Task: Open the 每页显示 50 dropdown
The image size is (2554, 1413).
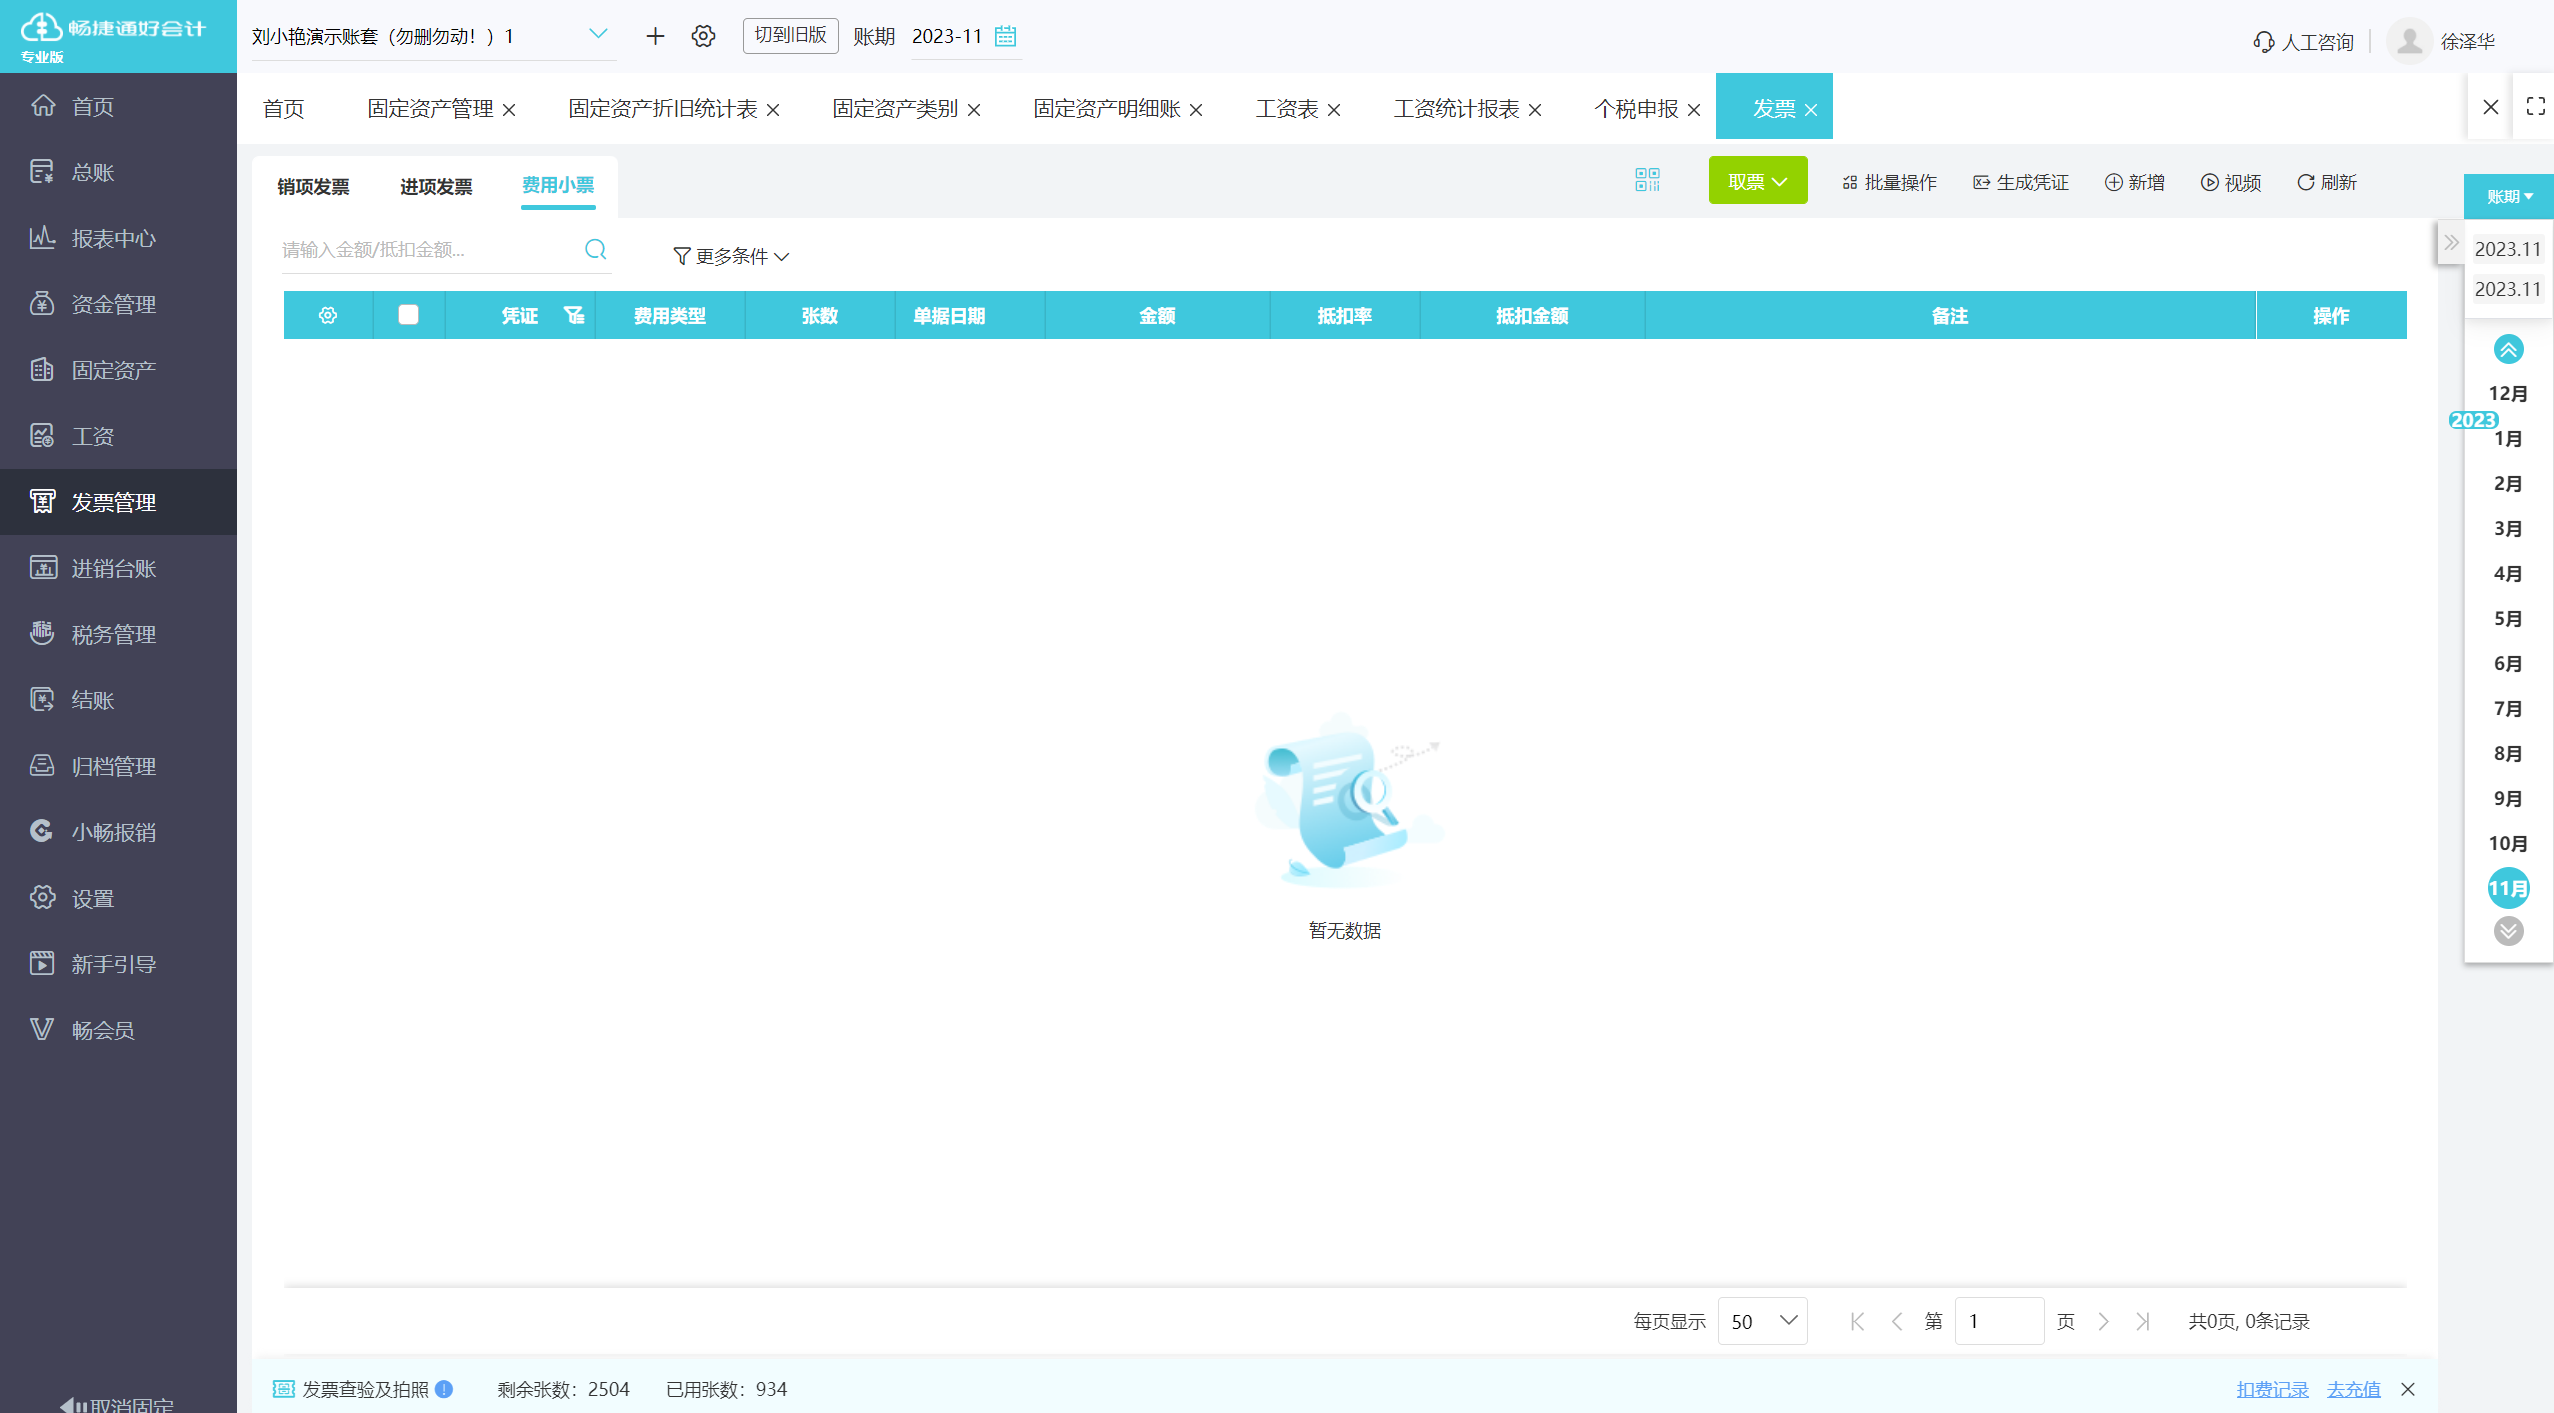Action: coord(1762,1321)
